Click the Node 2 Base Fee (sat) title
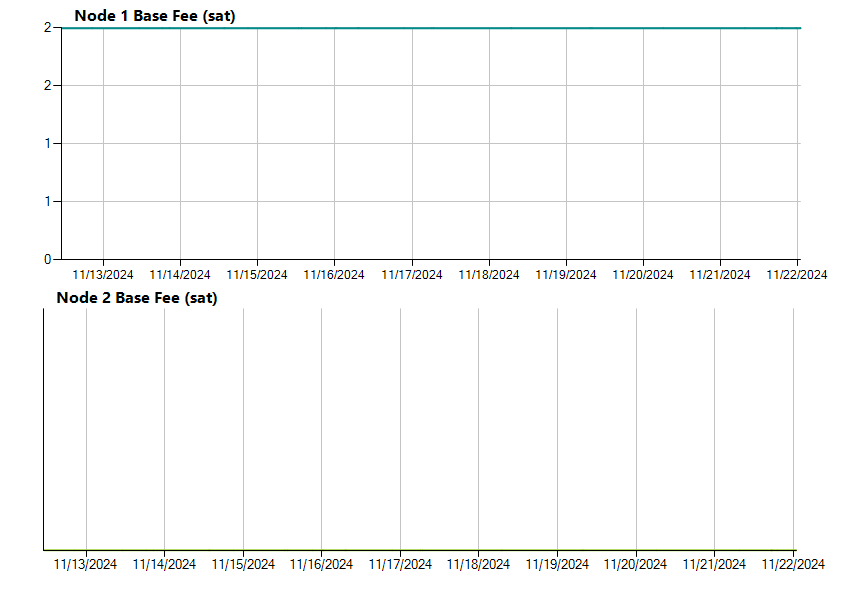 pyautogui.click(x=137, y=298)
